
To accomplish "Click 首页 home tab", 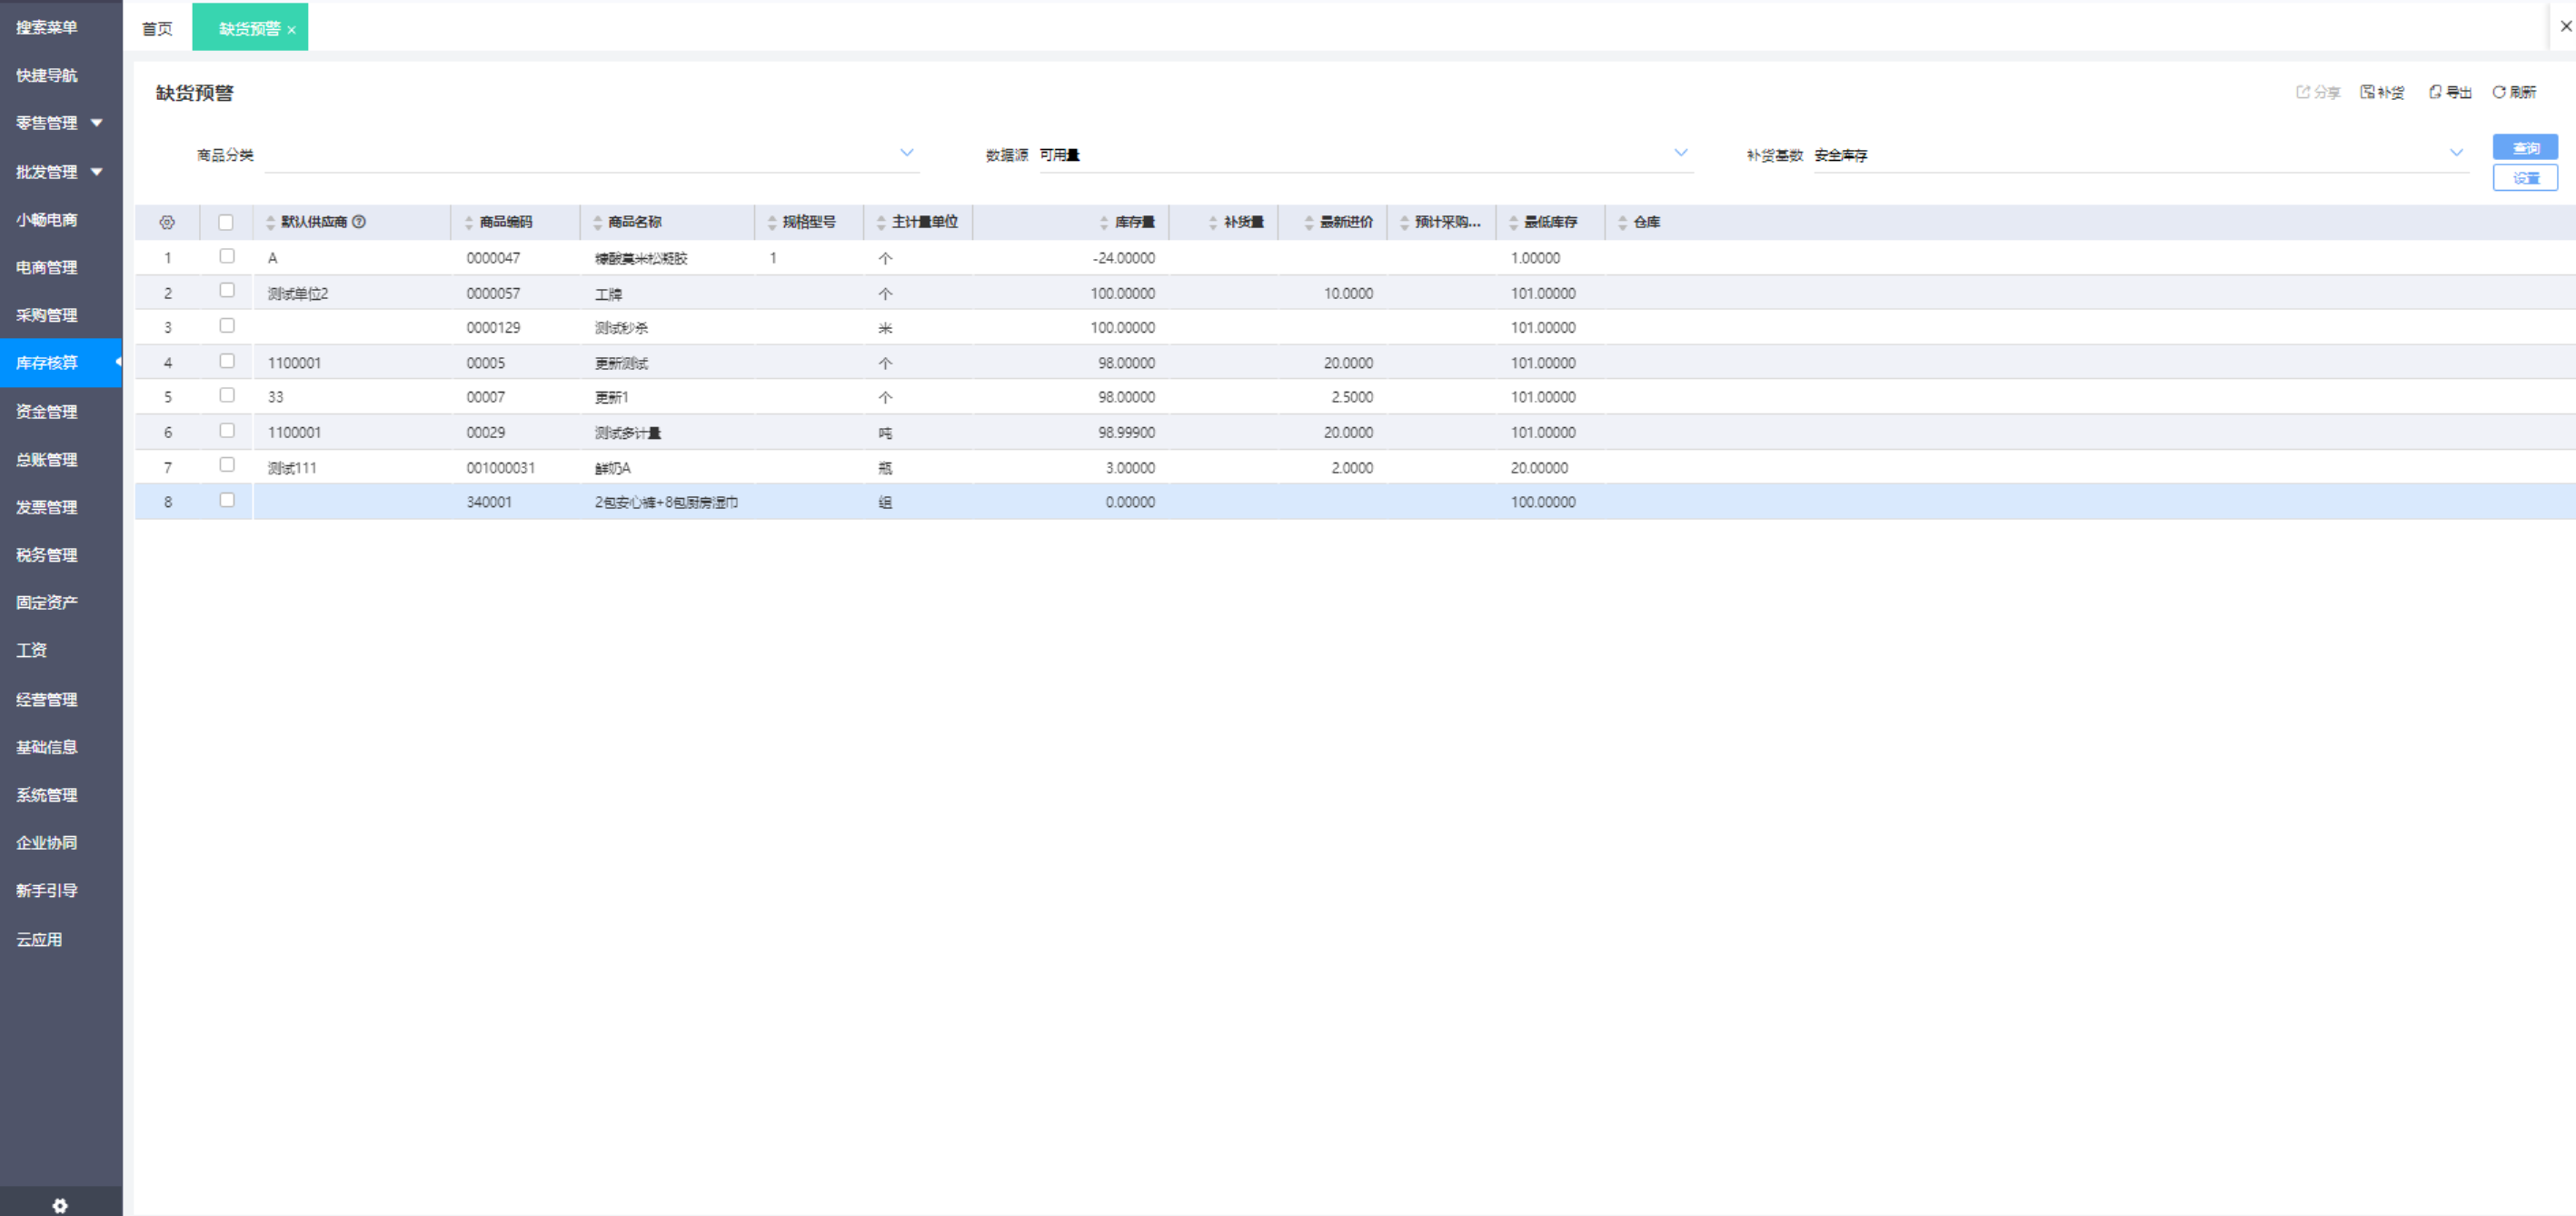I will 159,26.
